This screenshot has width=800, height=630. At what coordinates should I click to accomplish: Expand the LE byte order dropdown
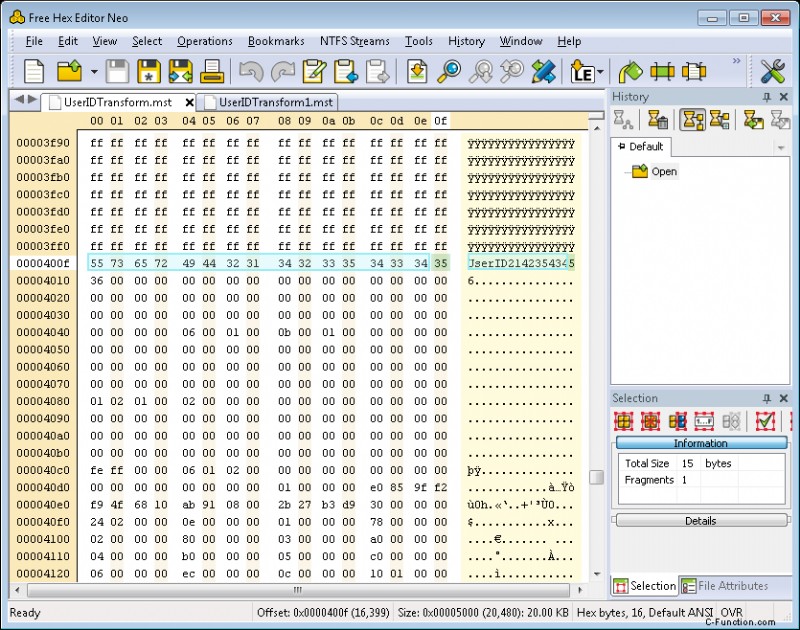click(600, 72)
